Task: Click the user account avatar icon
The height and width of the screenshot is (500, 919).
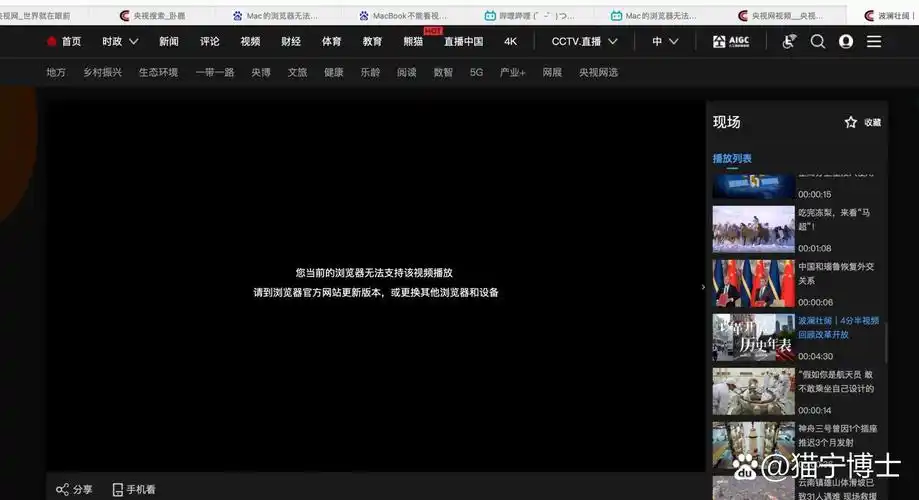Action: click(846, 42)
